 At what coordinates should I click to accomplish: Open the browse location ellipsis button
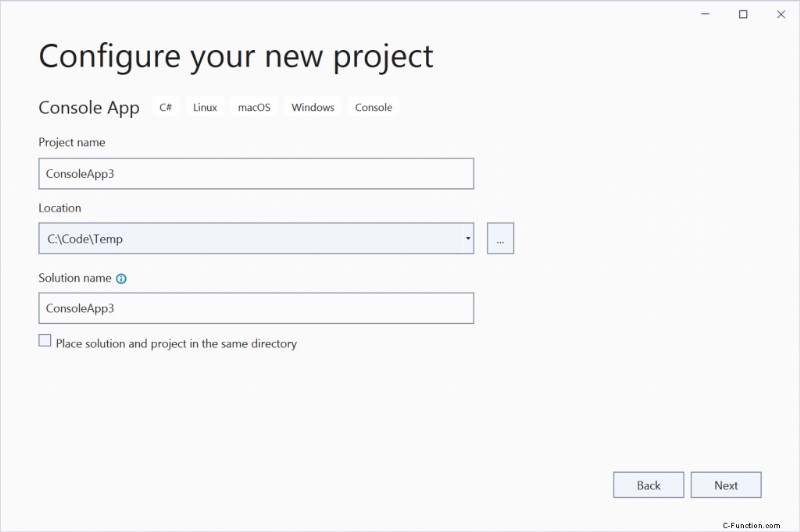(500, 239)
